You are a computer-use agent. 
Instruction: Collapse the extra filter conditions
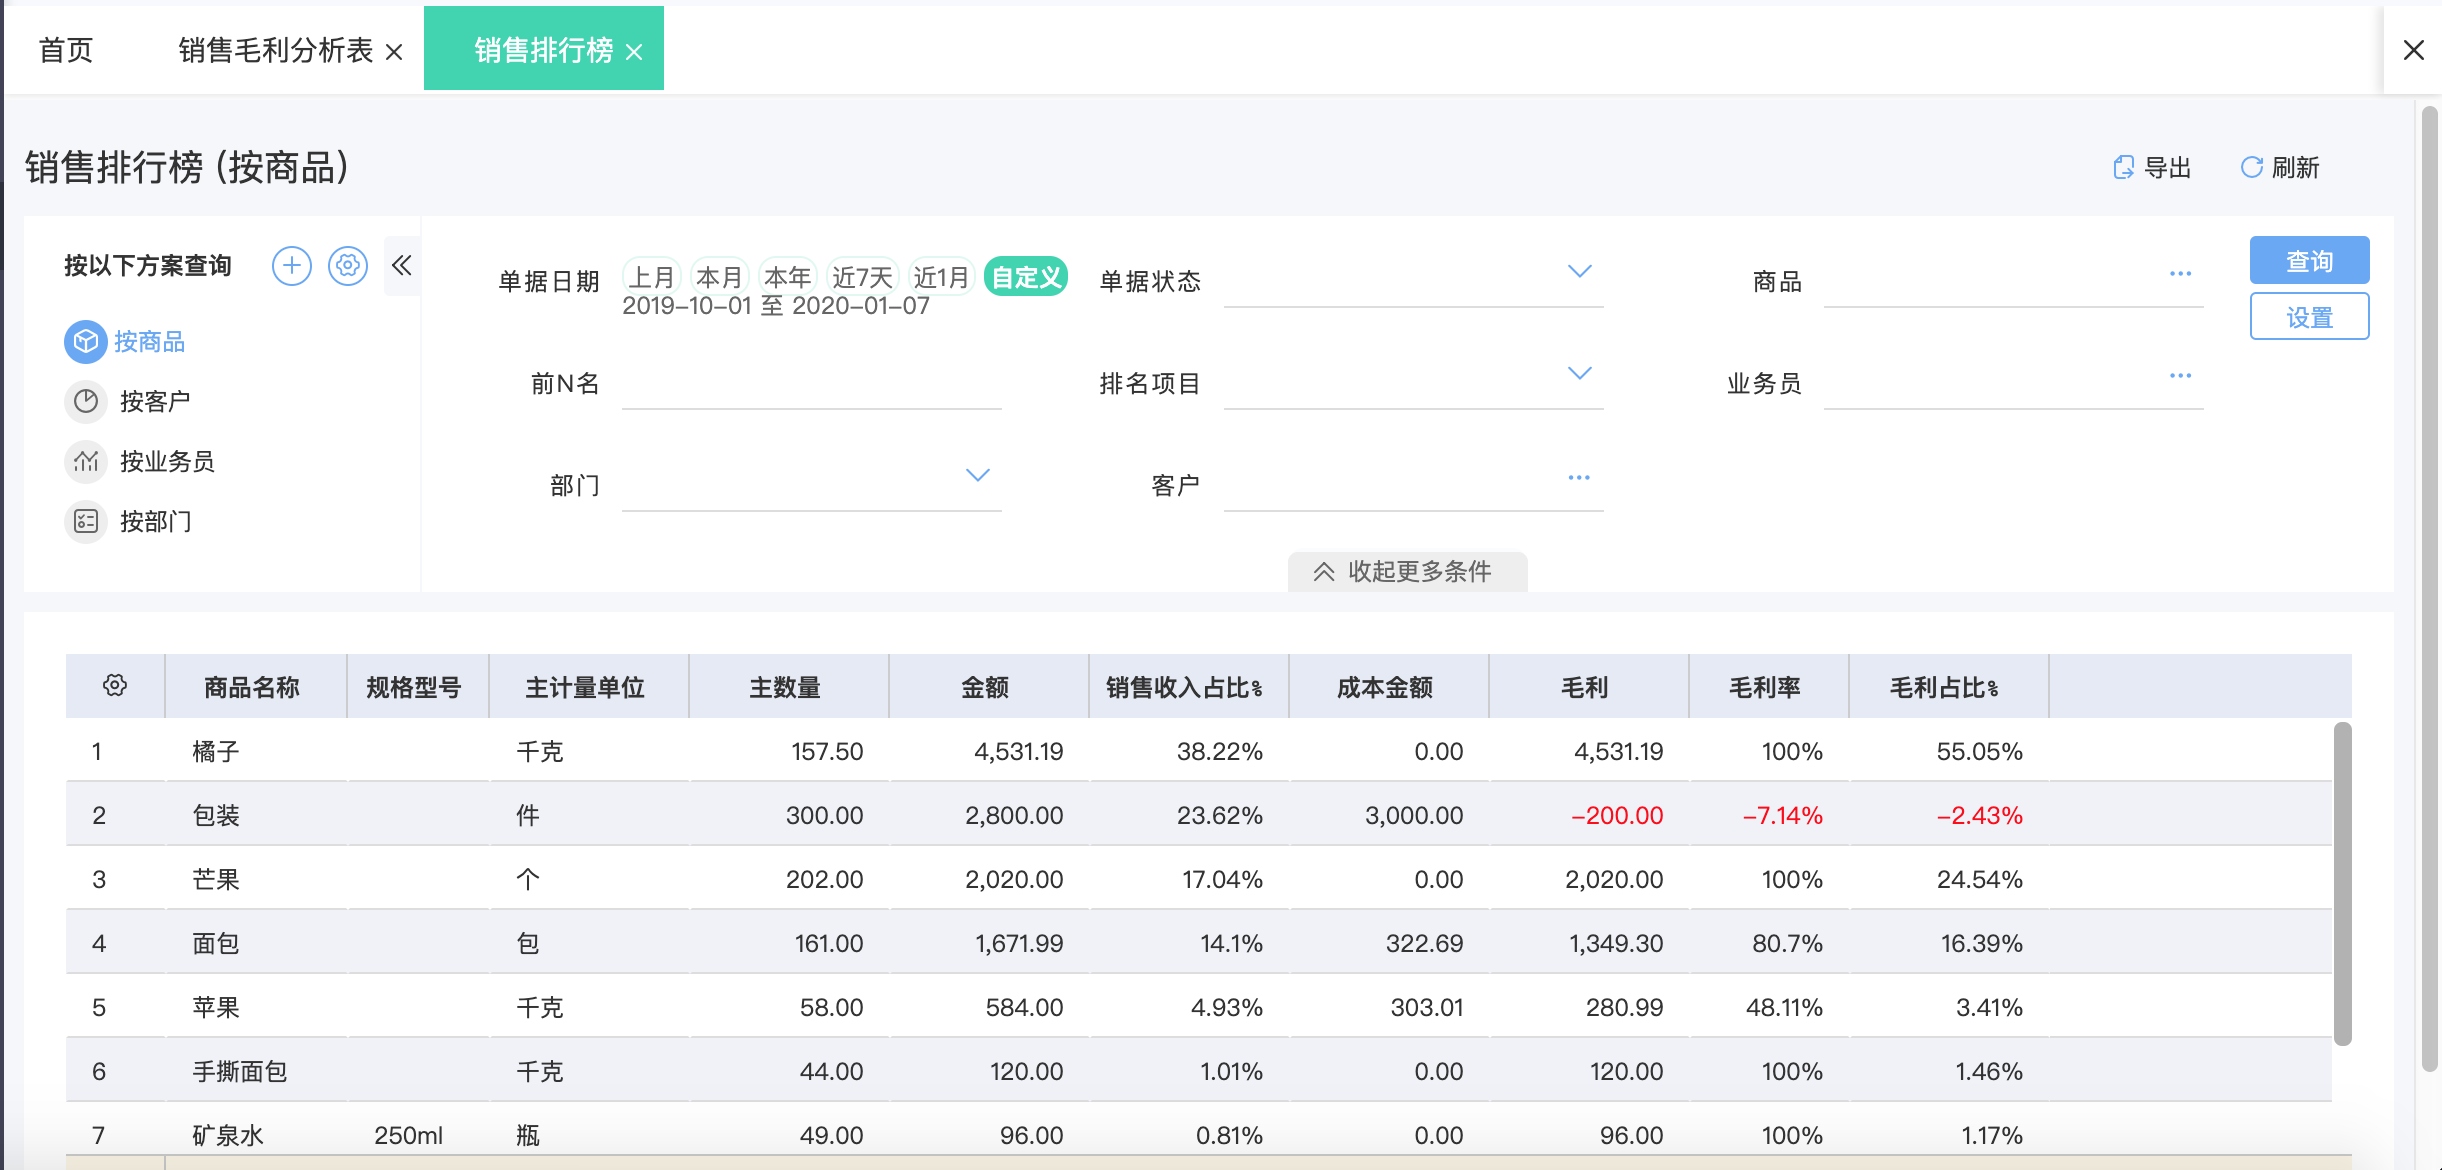pos(1400,570)
